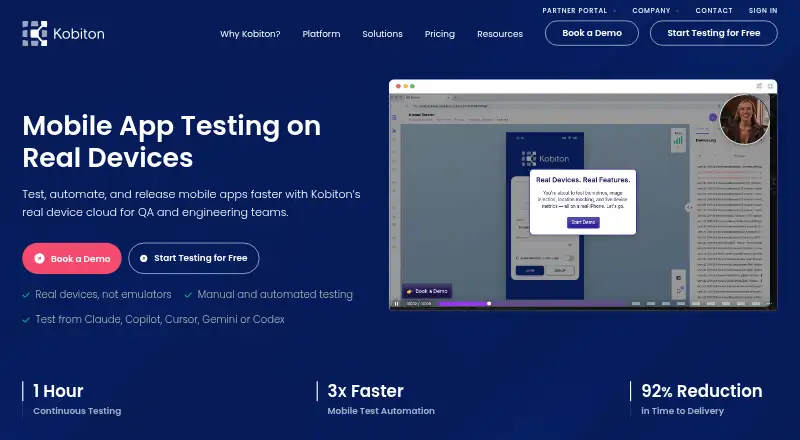Click Start Testing for Free in the header

pyautogui.click(x=714, y=33)
